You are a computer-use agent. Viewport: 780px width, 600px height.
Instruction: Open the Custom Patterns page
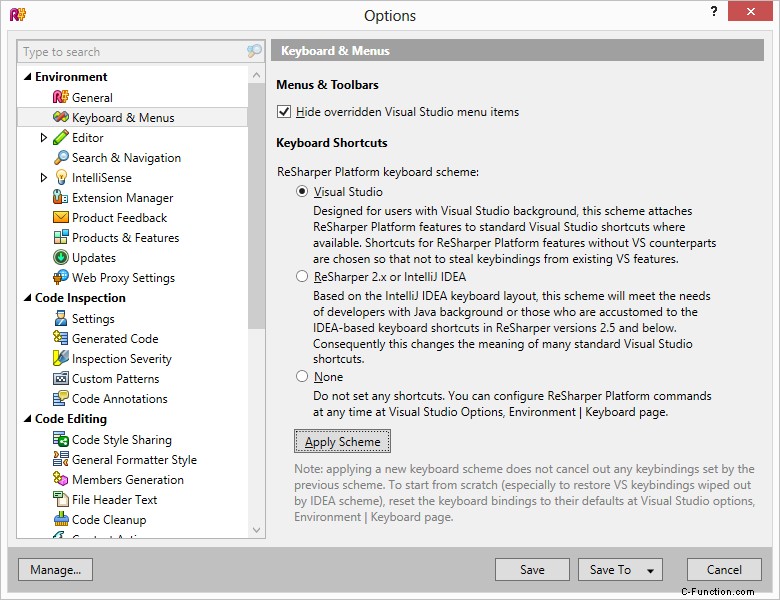(x=115, y=379)
